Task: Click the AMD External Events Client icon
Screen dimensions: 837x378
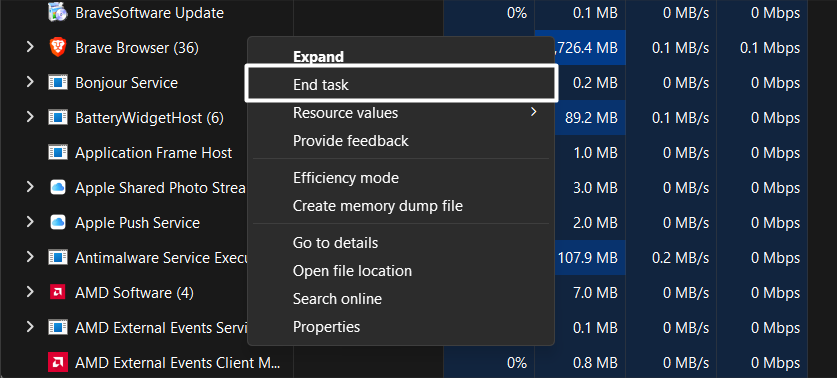Action: pyautogui.click(x=58, y=363)
